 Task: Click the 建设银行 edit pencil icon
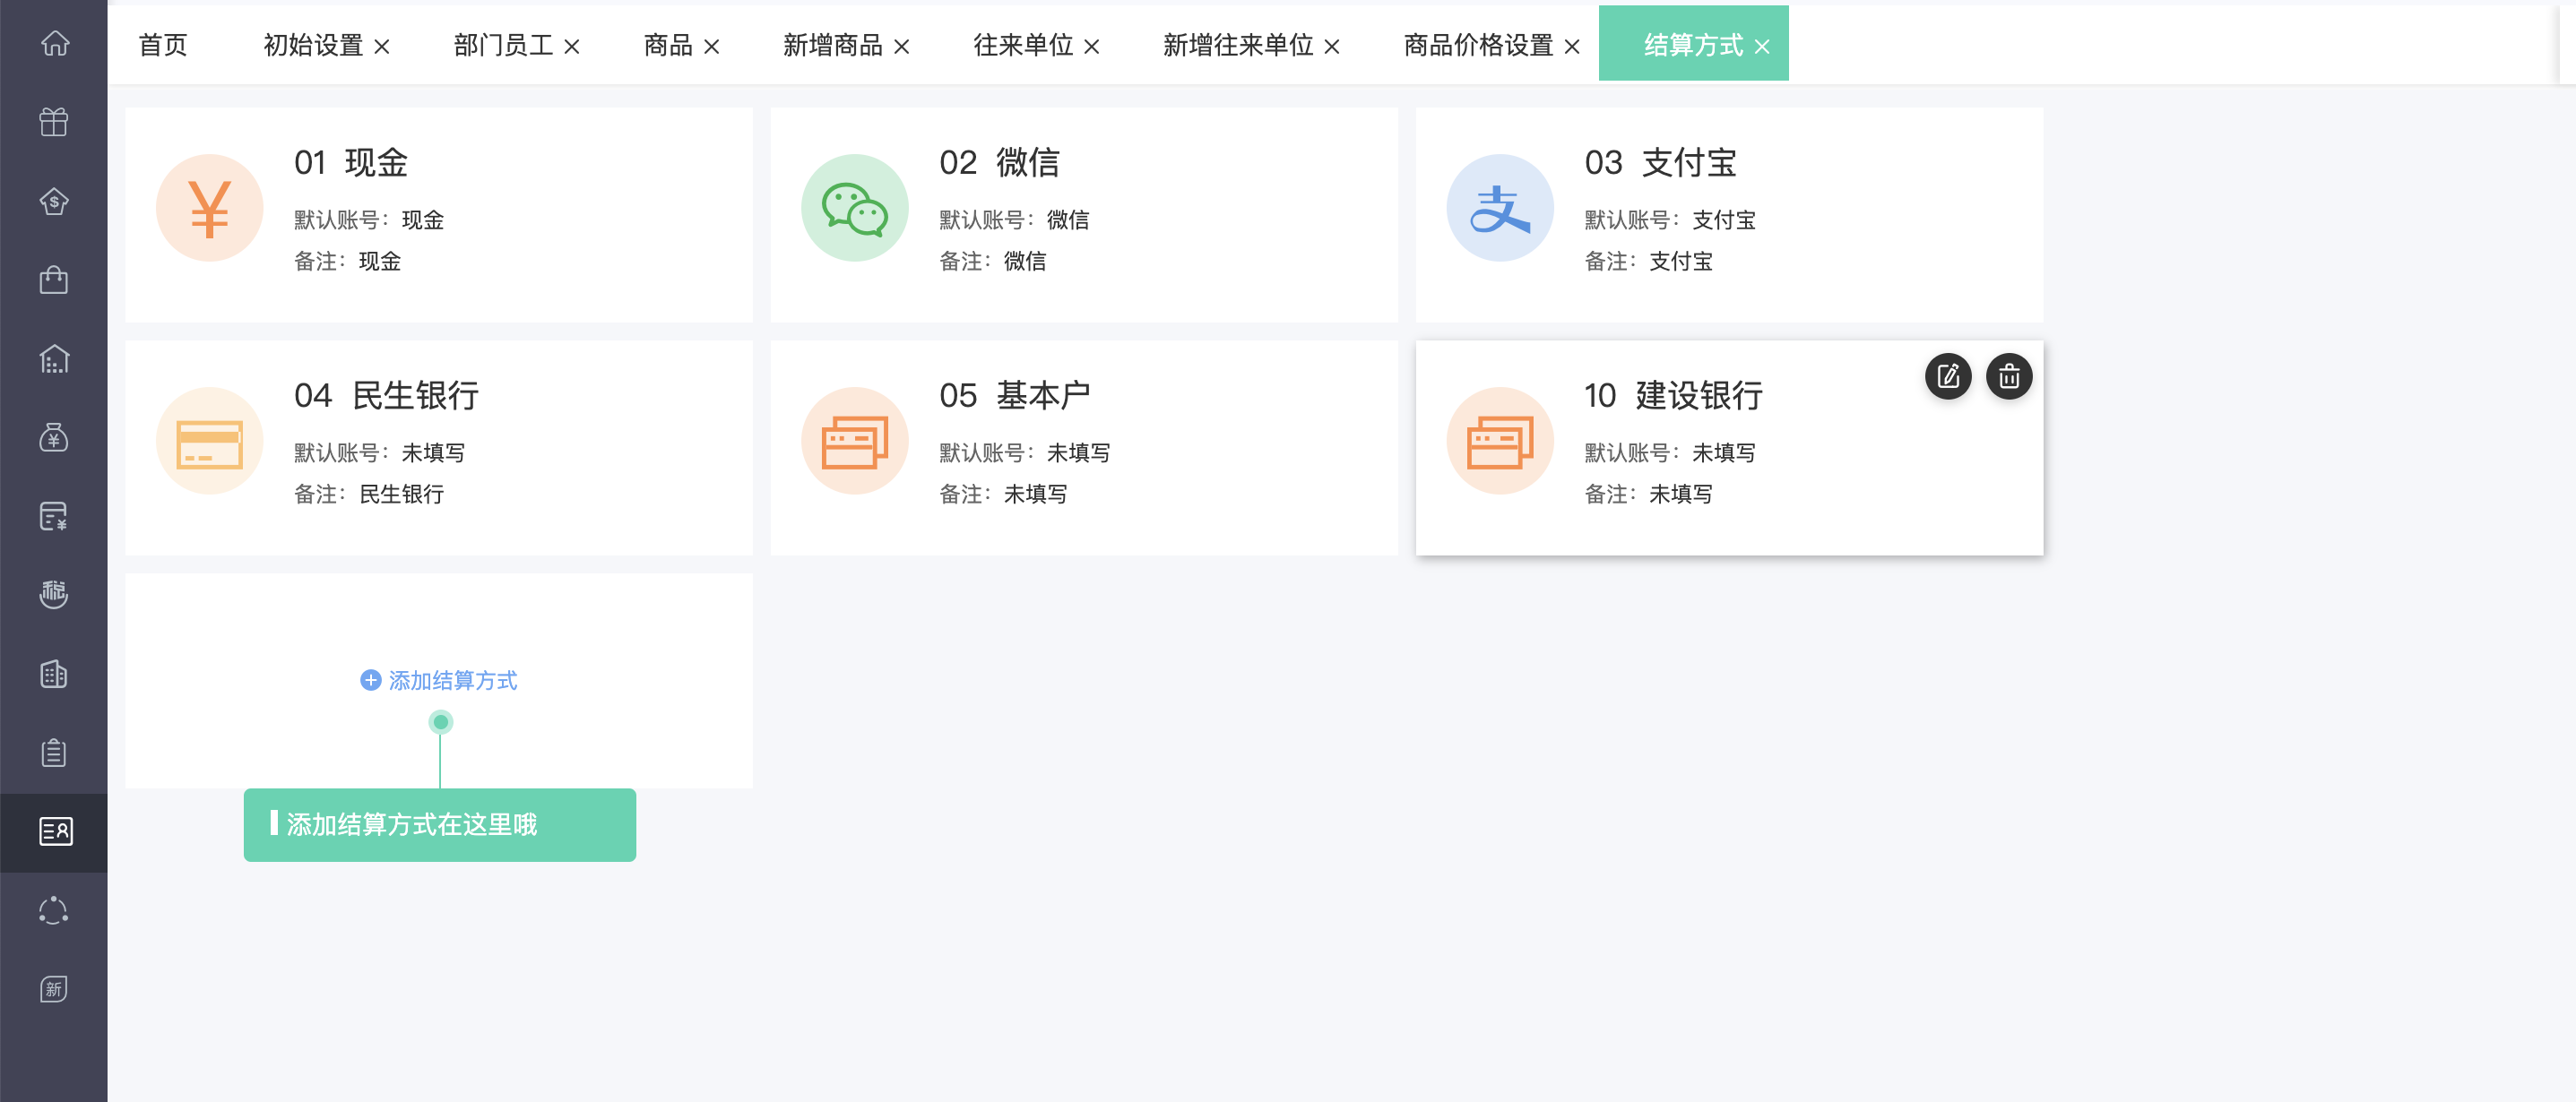(x=1947, y=376)
